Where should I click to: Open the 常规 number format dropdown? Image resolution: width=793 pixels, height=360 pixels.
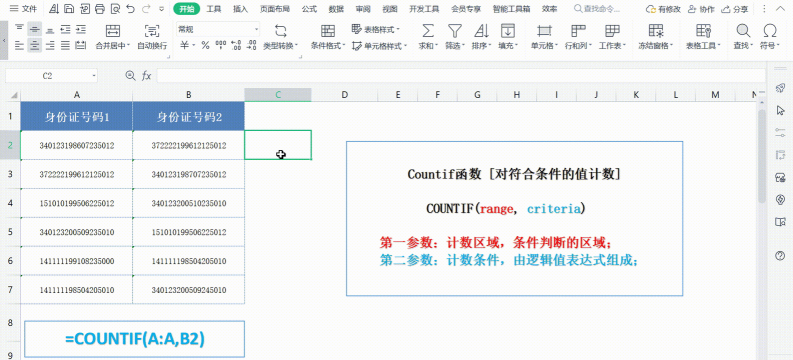point(218,29)
